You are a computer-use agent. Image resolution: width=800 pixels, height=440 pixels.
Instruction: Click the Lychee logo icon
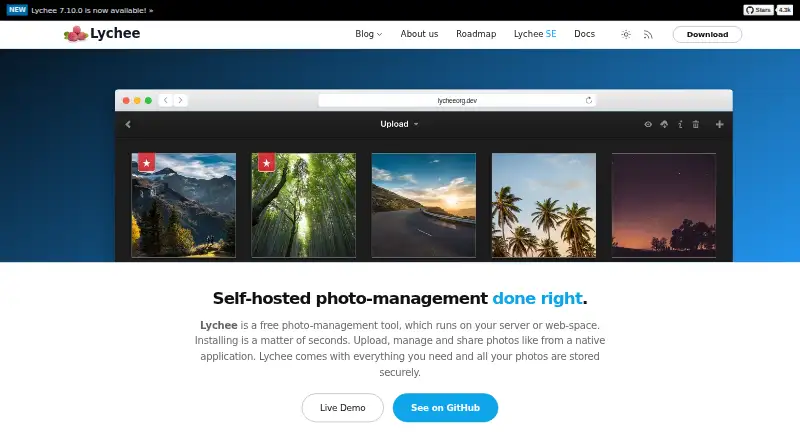[76, 34]
